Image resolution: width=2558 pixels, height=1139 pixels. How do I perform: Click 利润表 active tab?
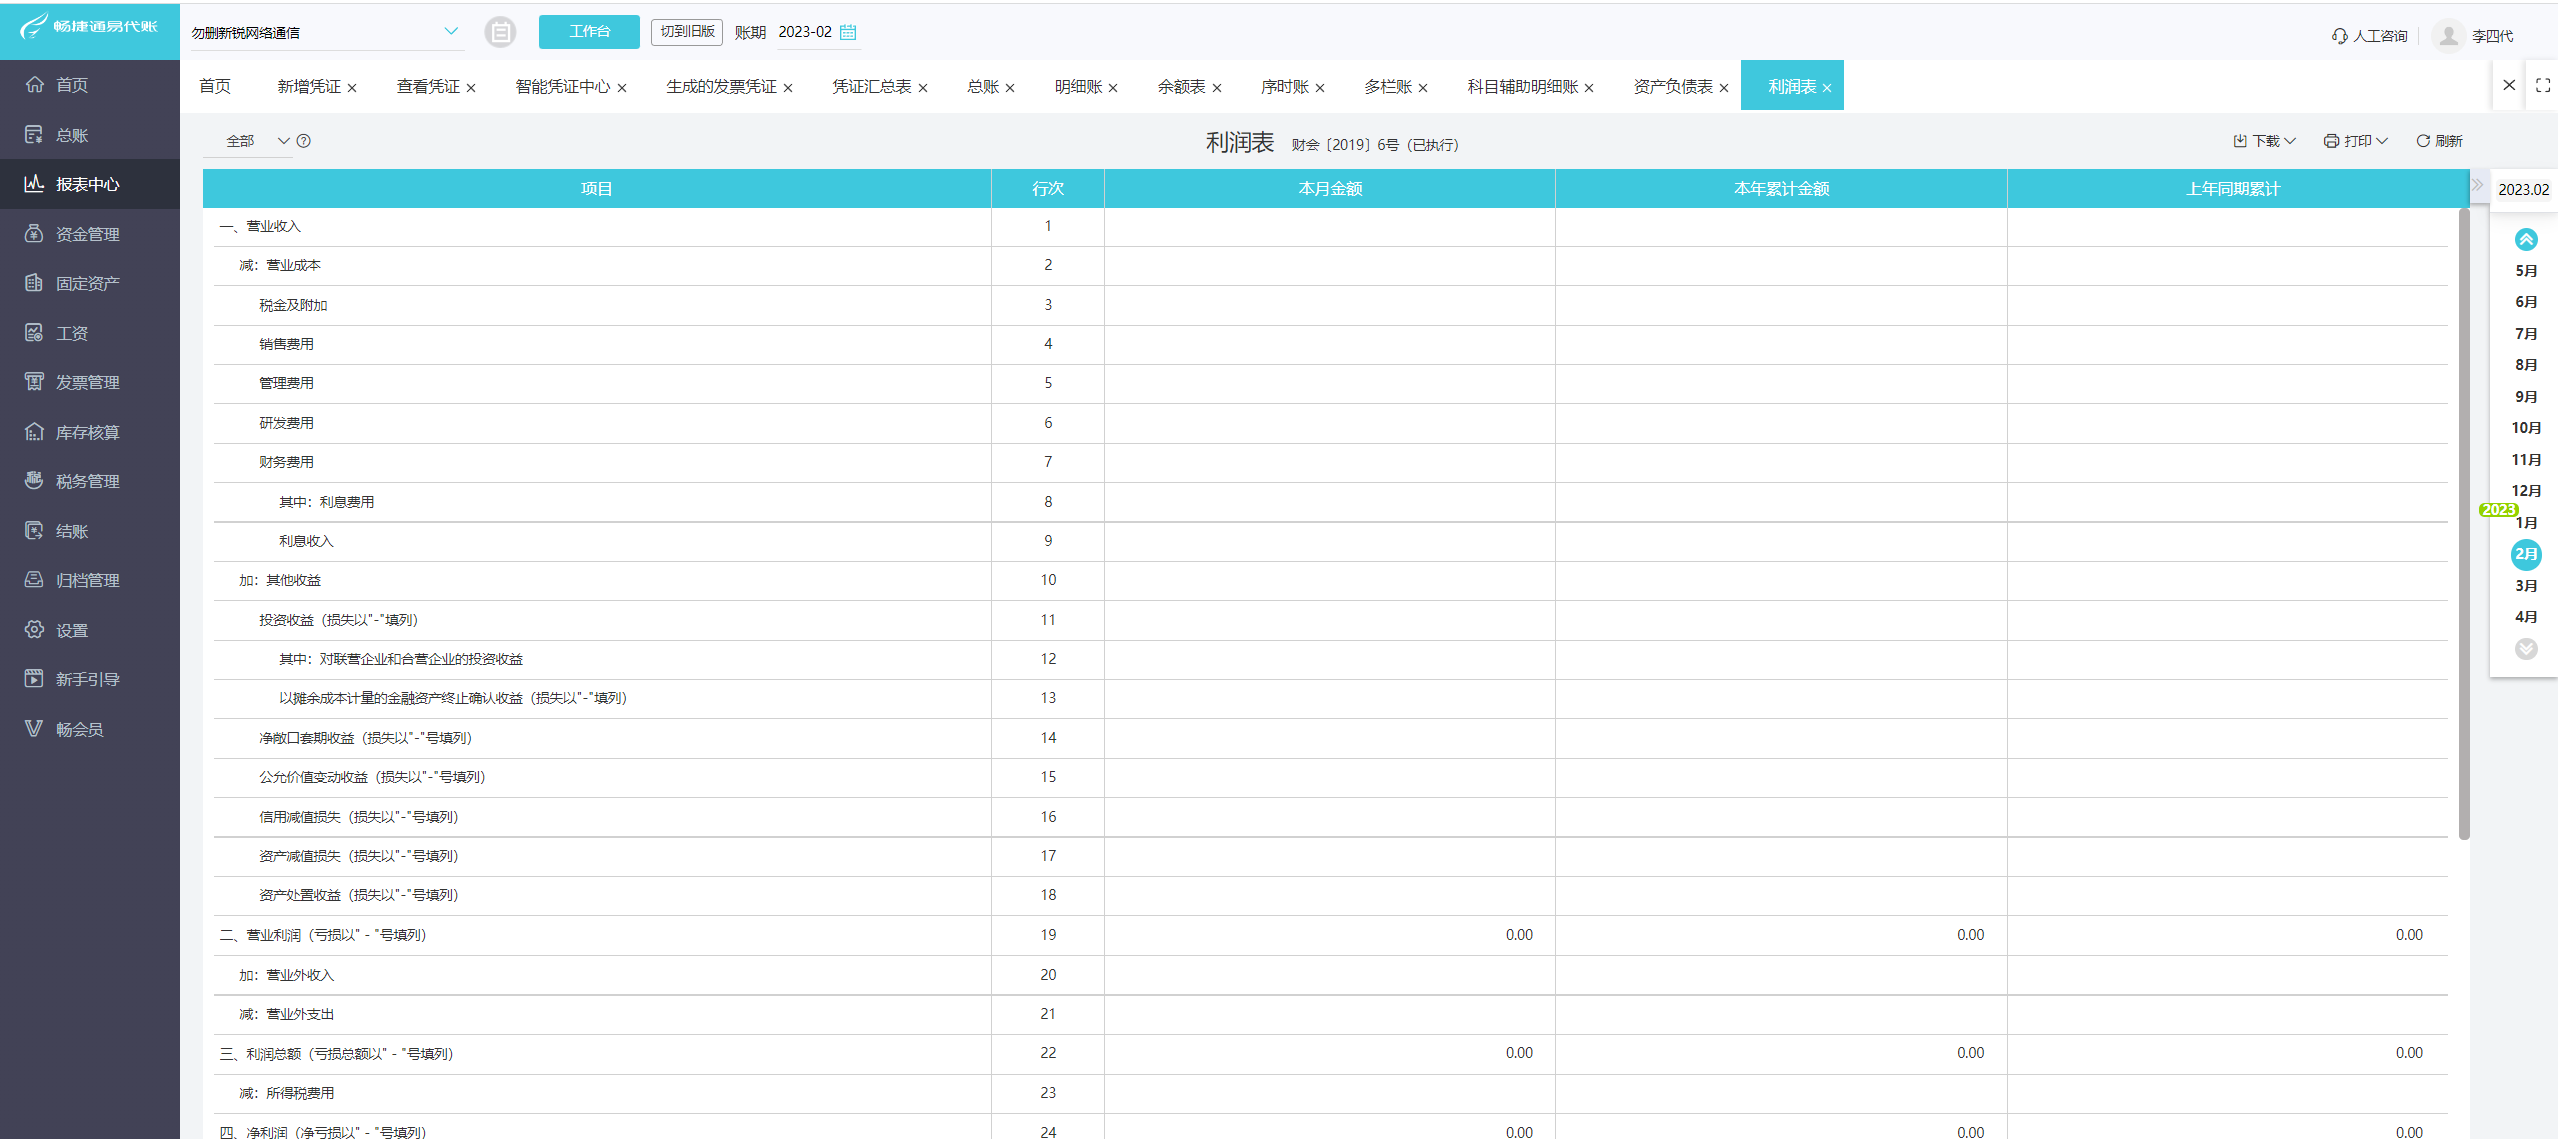pos(1791,86)
